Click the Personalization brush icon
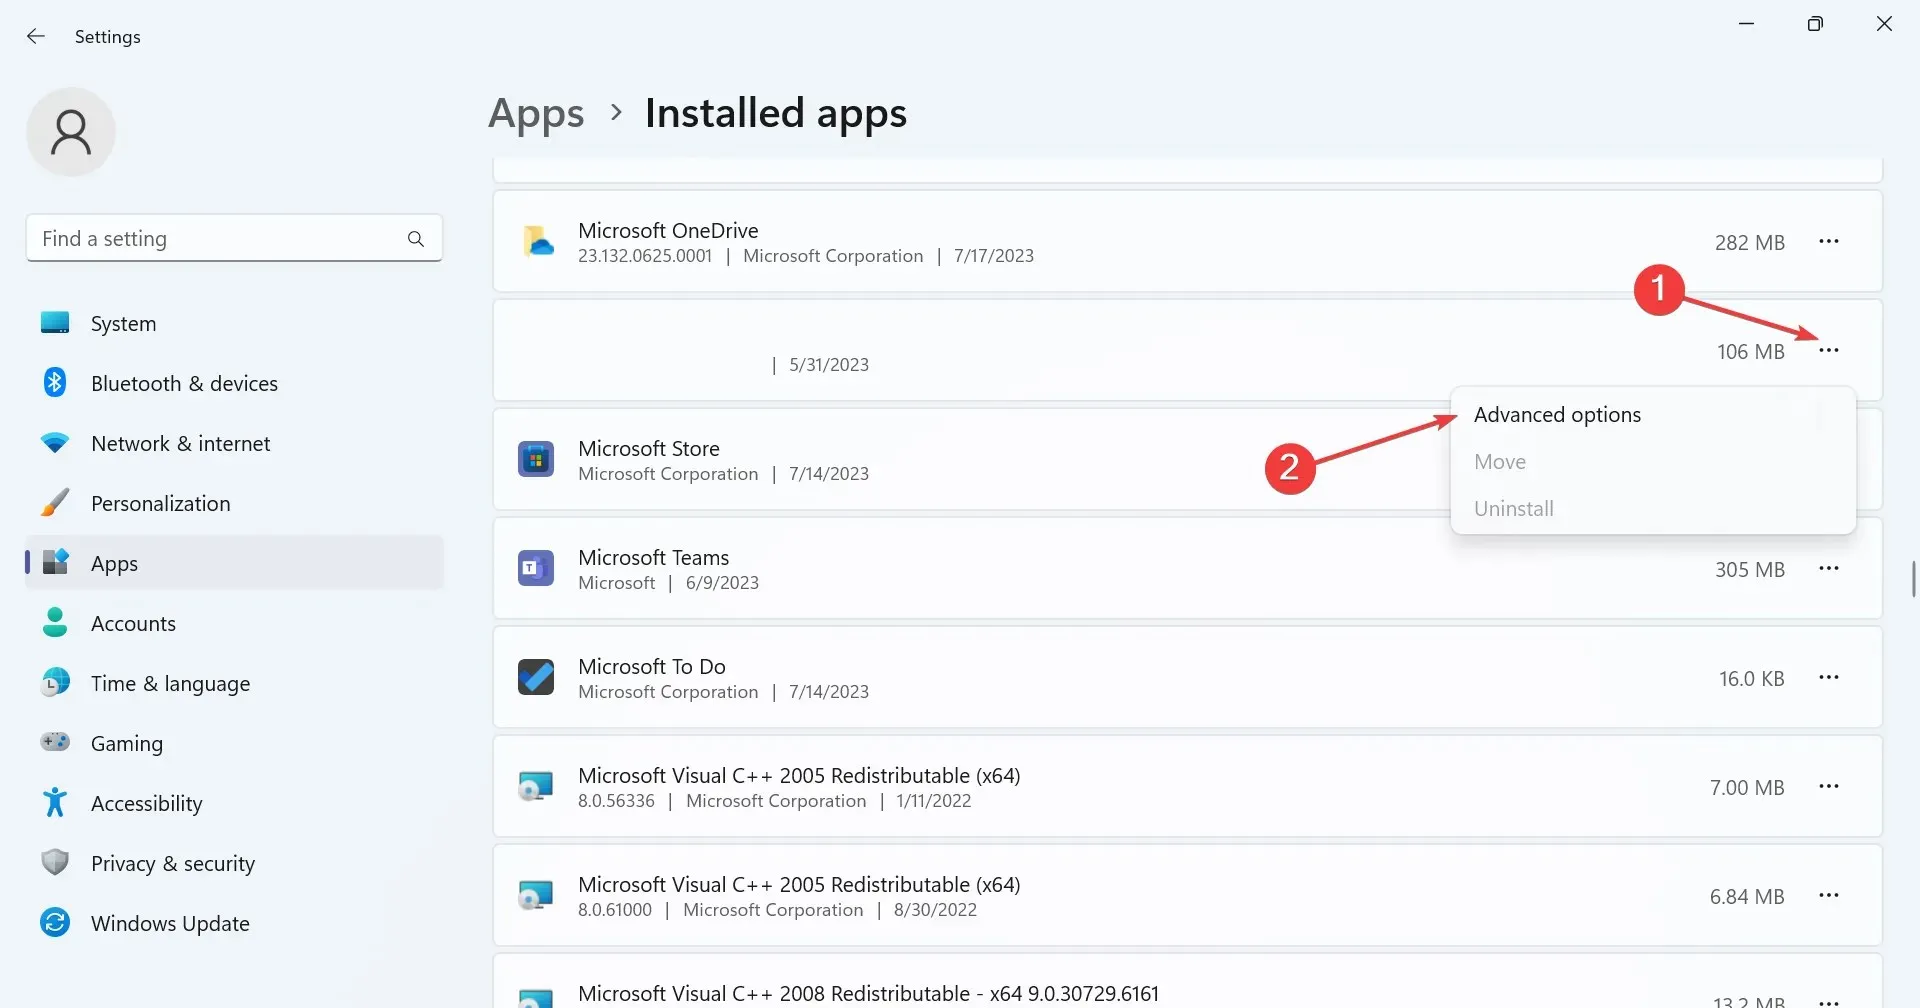1920x1008 pixels. pos(55,503)
